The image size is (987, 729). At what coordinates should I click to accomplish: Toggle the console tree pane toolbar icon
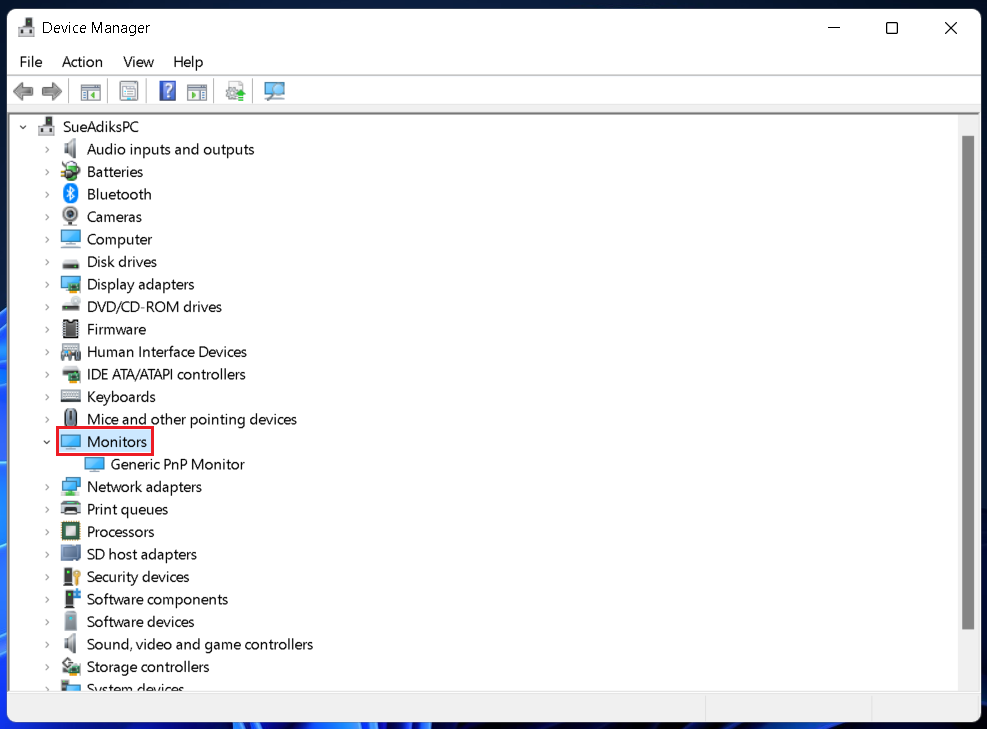pyautogui.click(x=91, y=92)
